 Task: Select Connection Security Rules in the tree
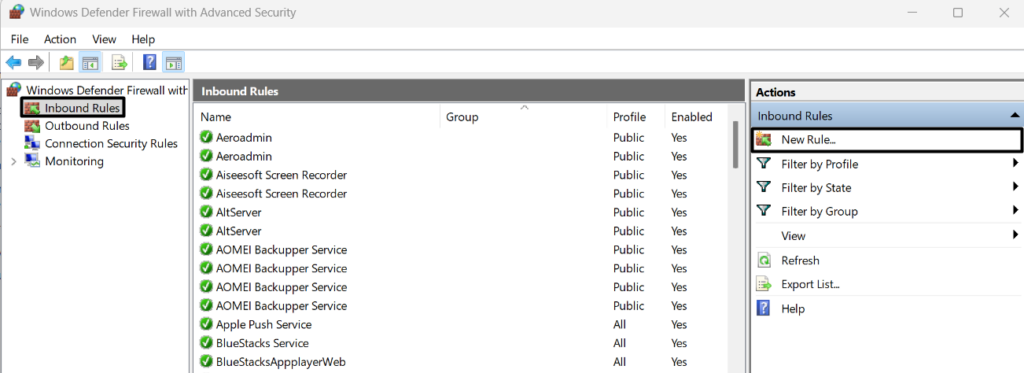(x=111, y=144)
